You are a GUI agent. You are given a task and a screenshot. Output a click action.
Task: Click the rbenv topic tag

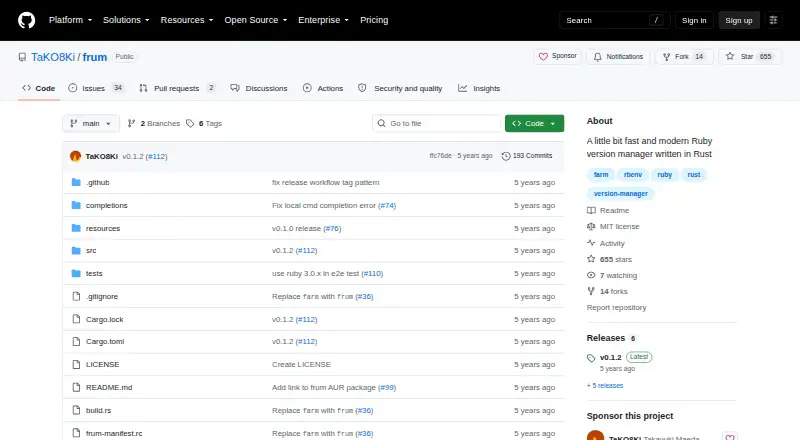(x=633, y=175)
